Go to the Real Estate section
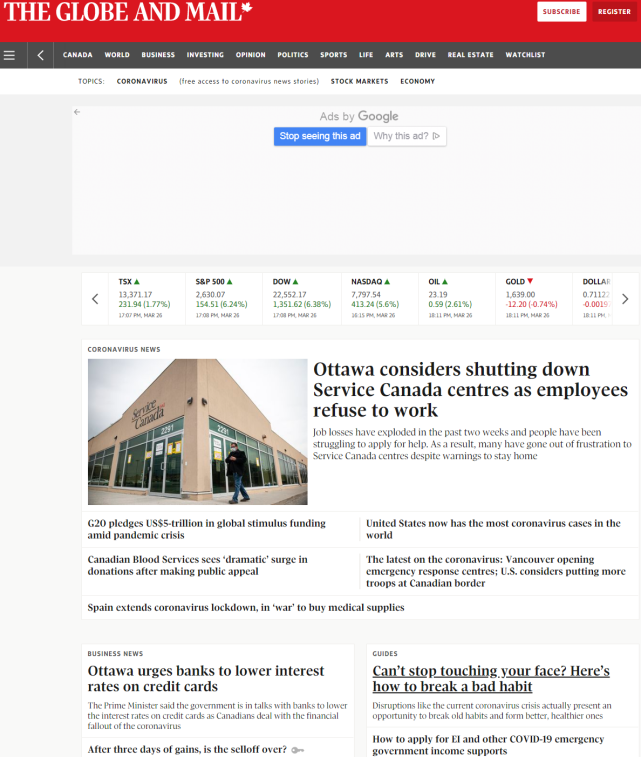 [470, 55]
